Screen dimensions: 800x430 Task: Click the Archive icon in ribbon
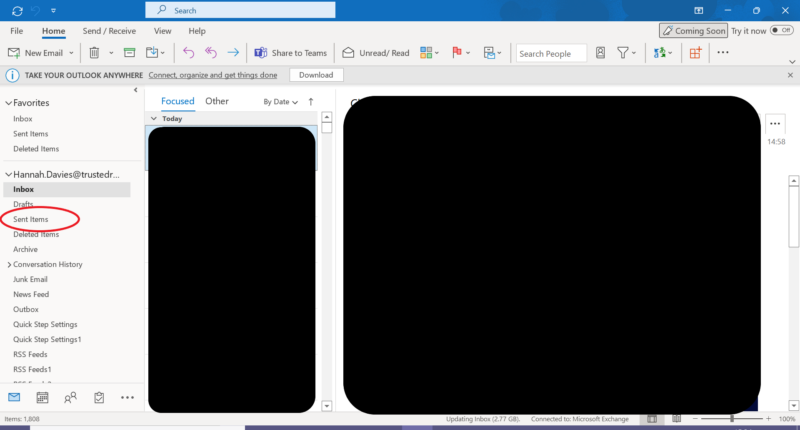pyautogui.click(x=130, y=53)
